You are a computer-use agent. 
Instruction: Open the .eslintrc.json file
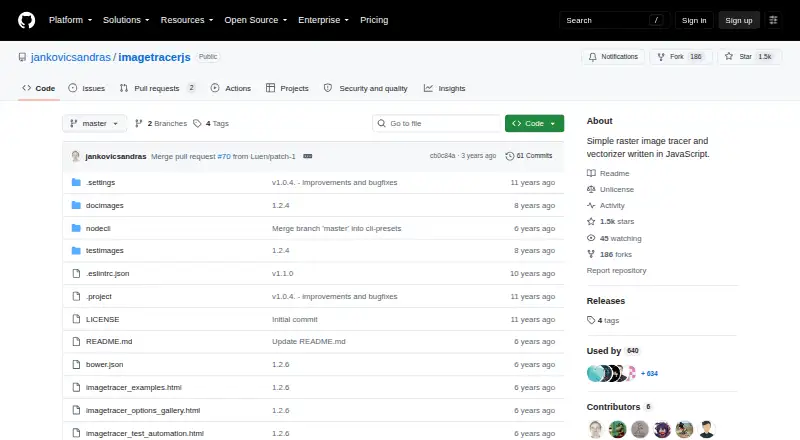(108, 274)
